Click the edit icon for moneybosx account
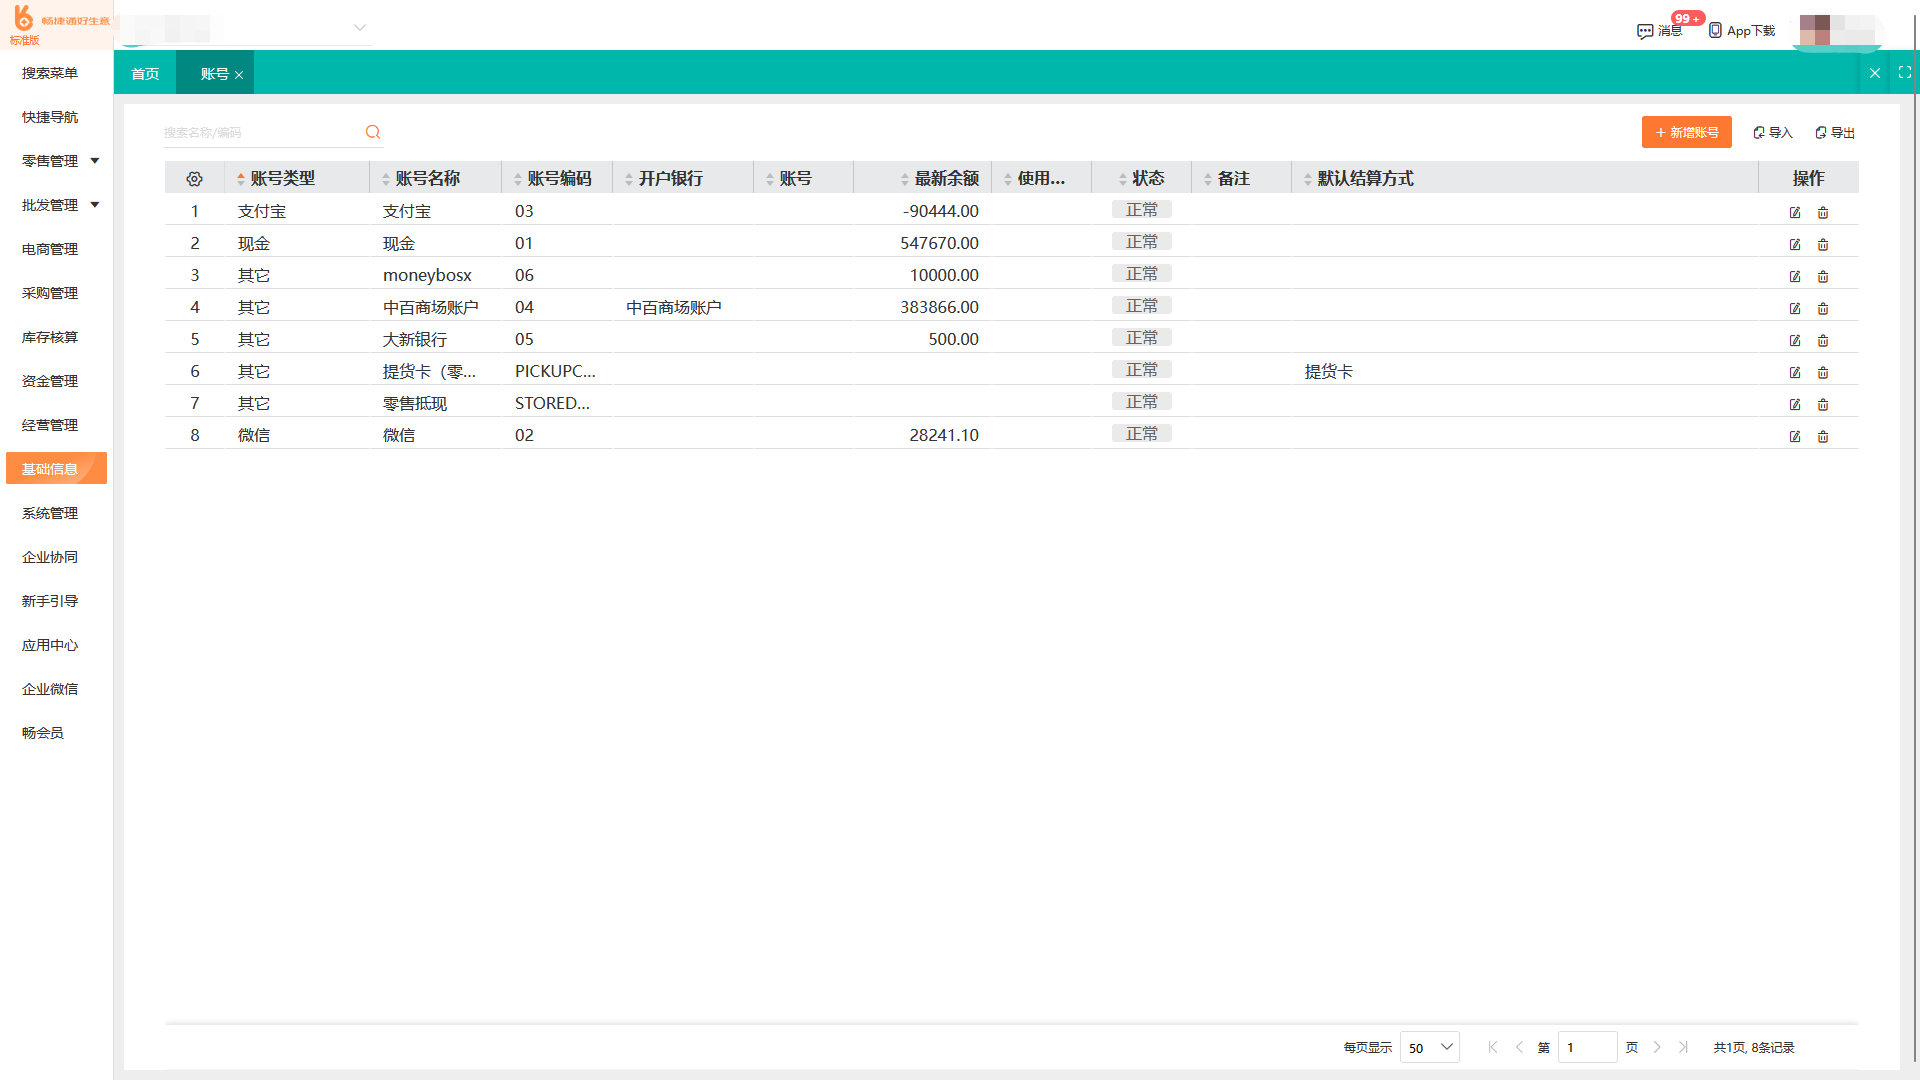1920x1080 pixels. 1795,274
